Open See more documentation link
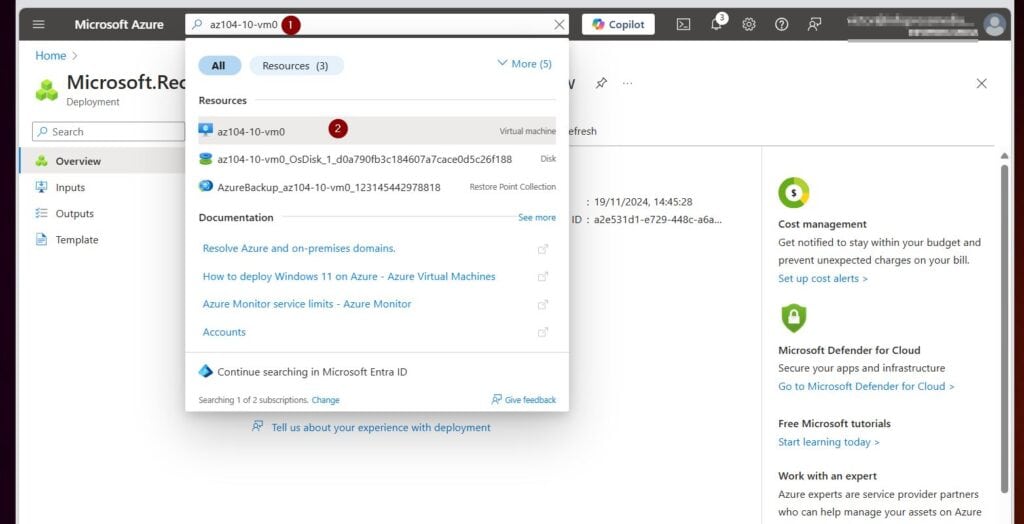This screenshot has height=524, width=1024. coord(537,218)
